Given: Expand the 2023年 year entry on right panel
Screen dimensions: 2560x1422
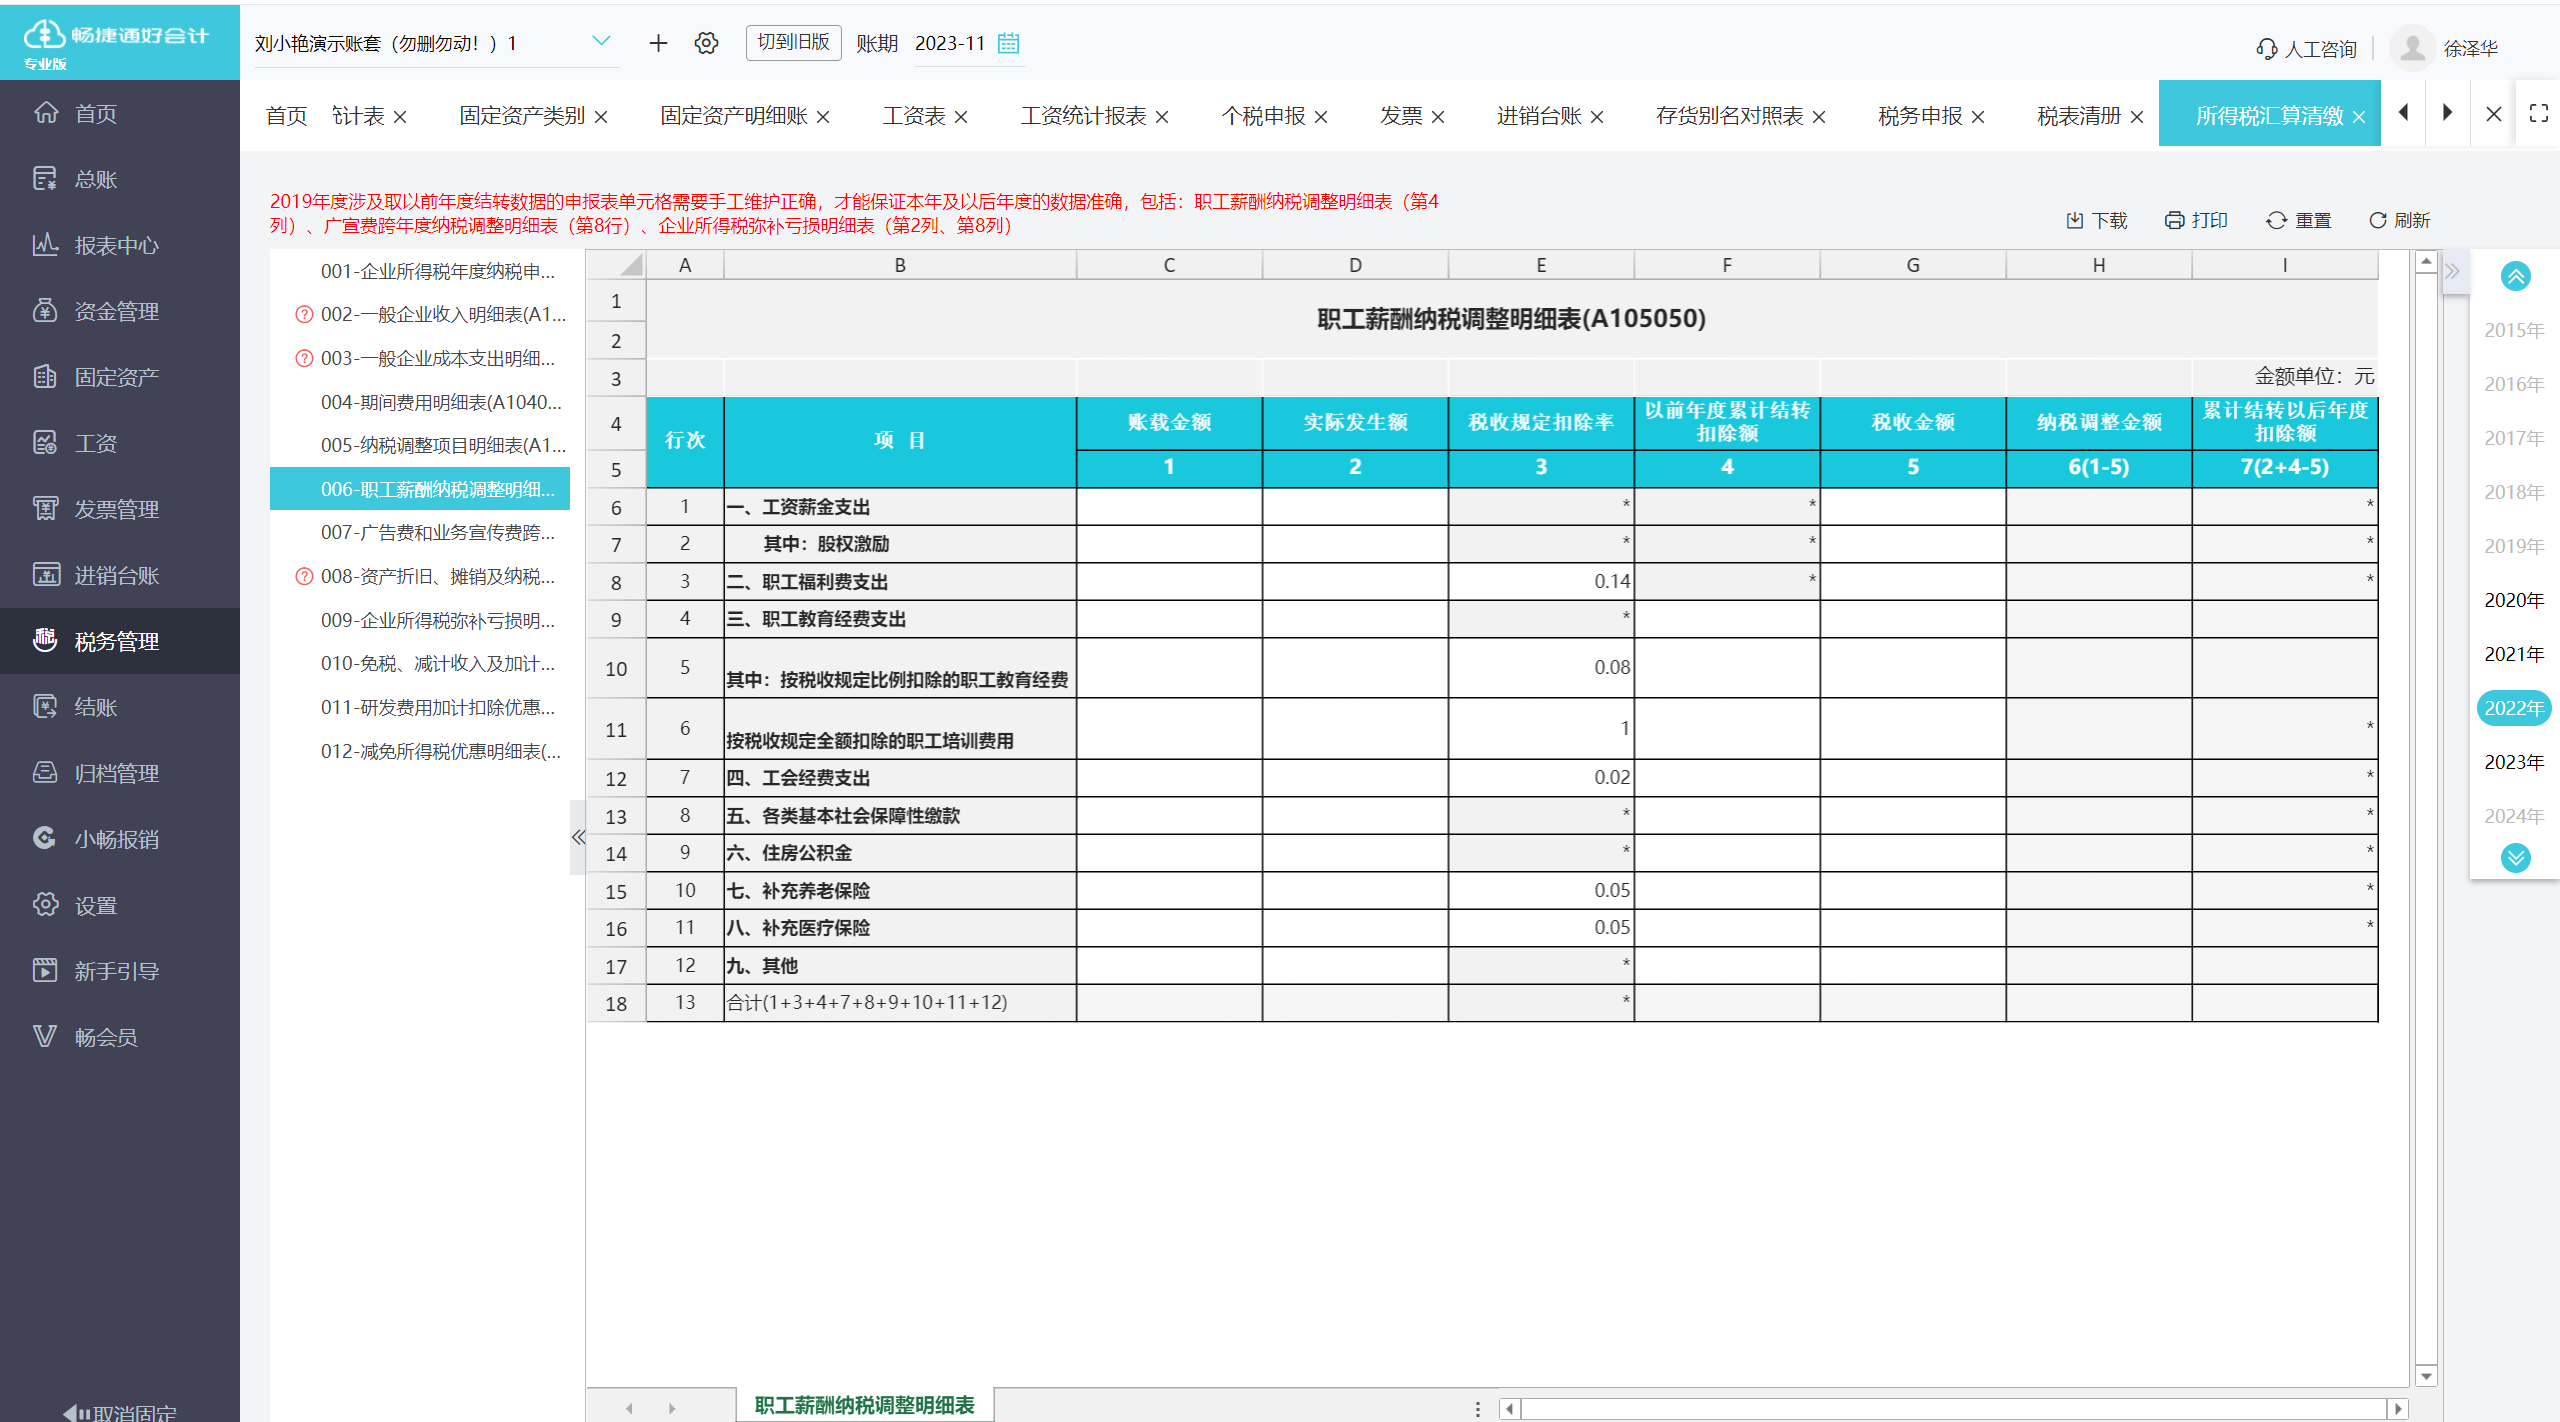Looking at the screenshot, I should [2513, 758].
